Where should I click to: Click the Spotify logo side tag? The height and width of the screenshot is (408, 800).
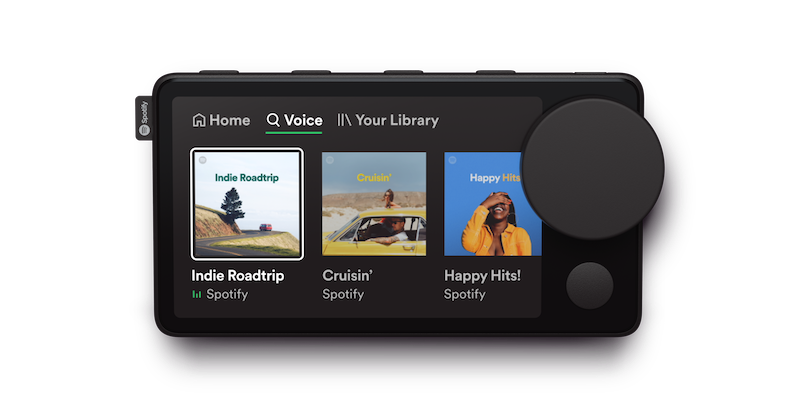pos(144,118)
